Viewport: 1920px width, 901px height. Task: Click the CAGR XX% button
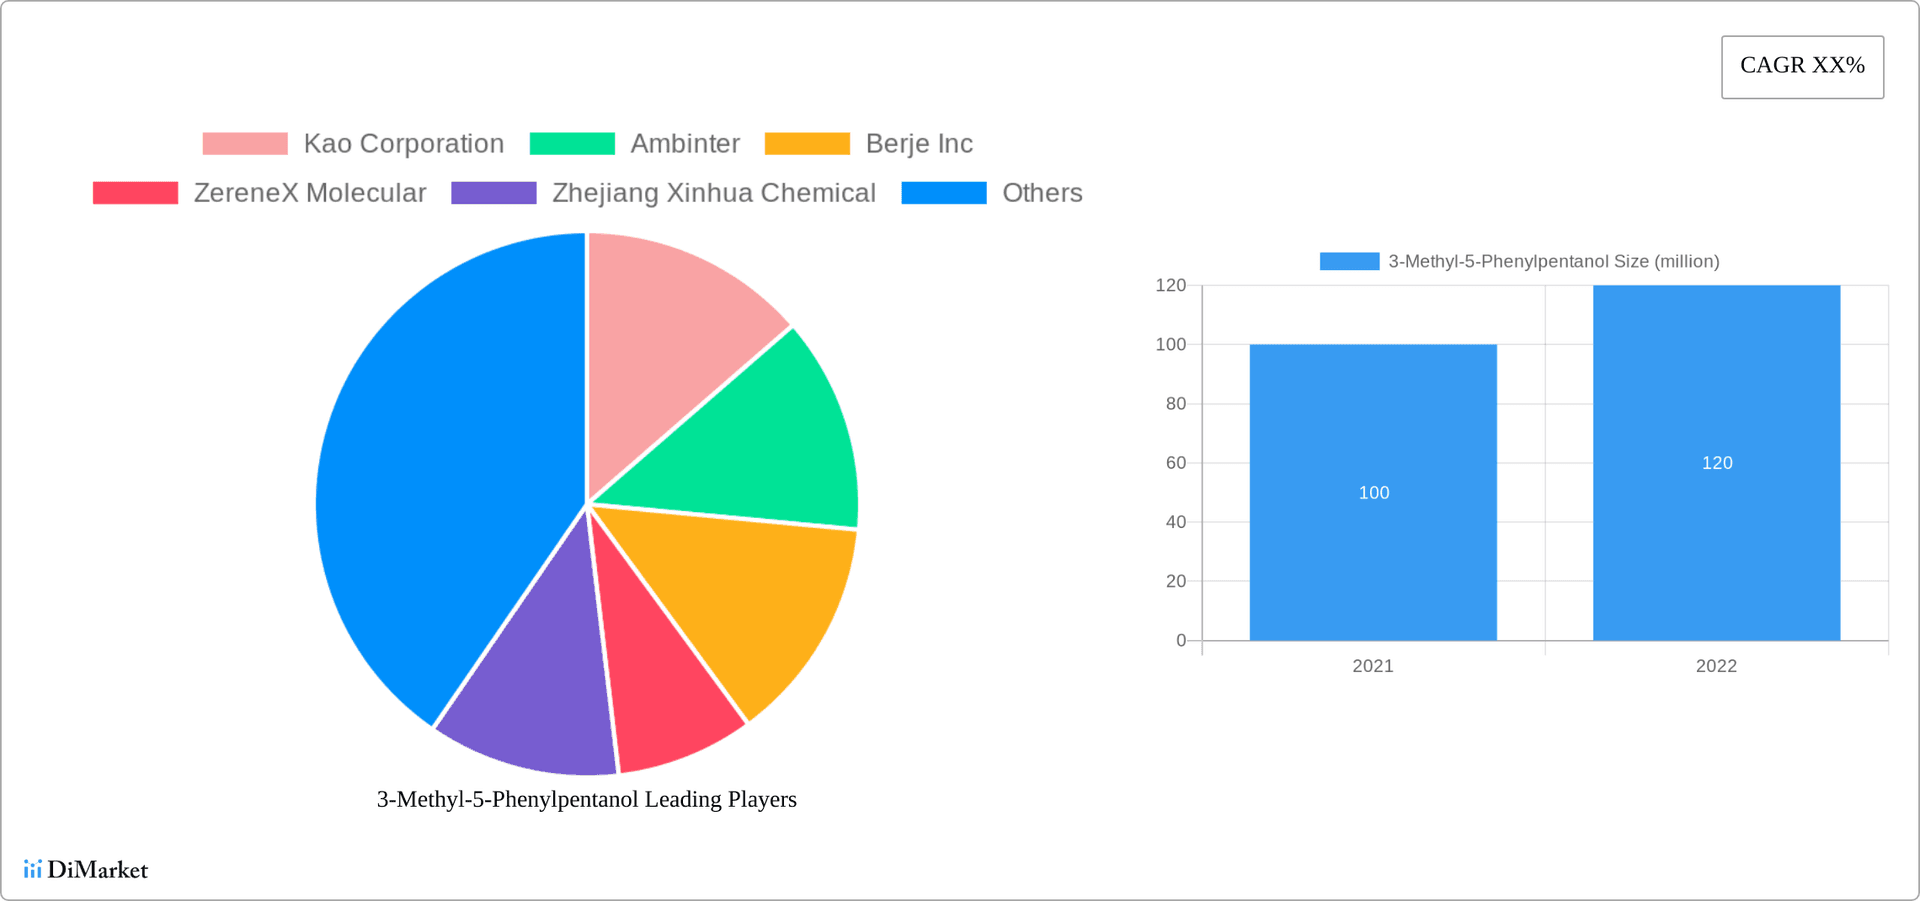[x=1802, y=66]
